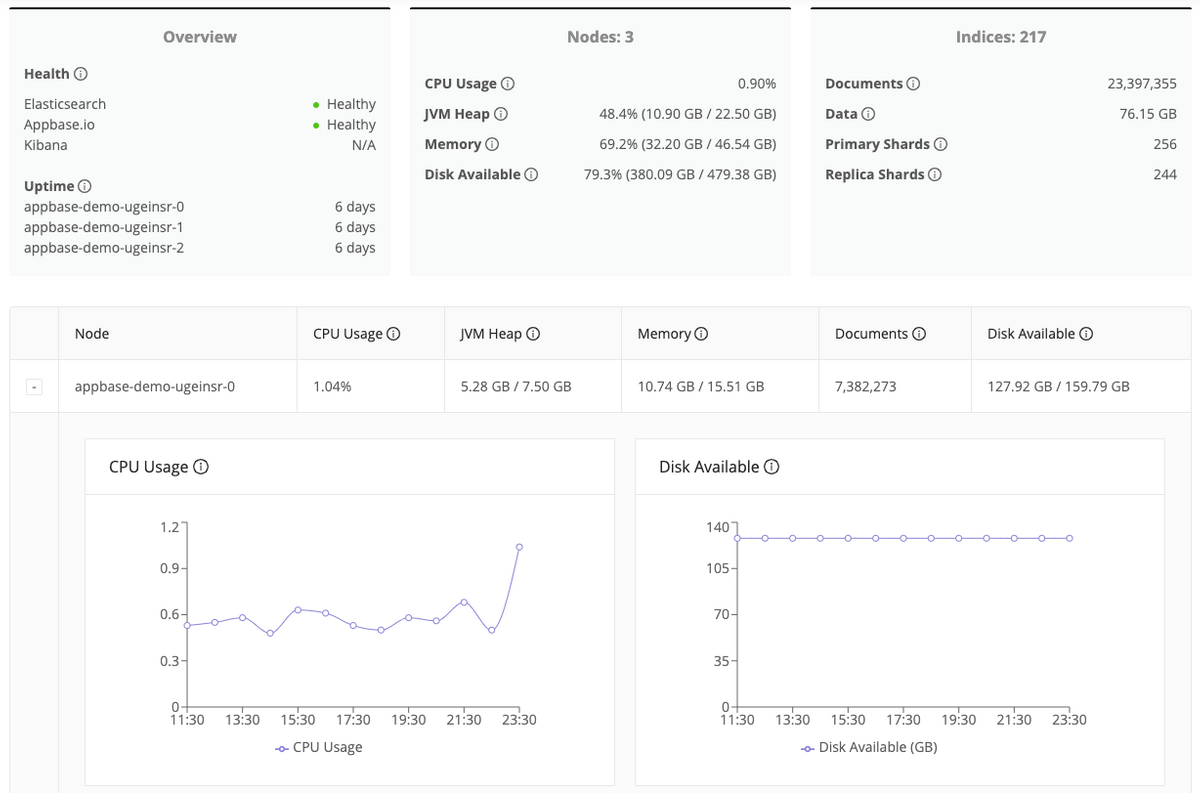The image size is (1200, 793).
Task: Click the green Healthy status dot for Elasticsearch
Action: pyautogui.click(x=318, y=104)
